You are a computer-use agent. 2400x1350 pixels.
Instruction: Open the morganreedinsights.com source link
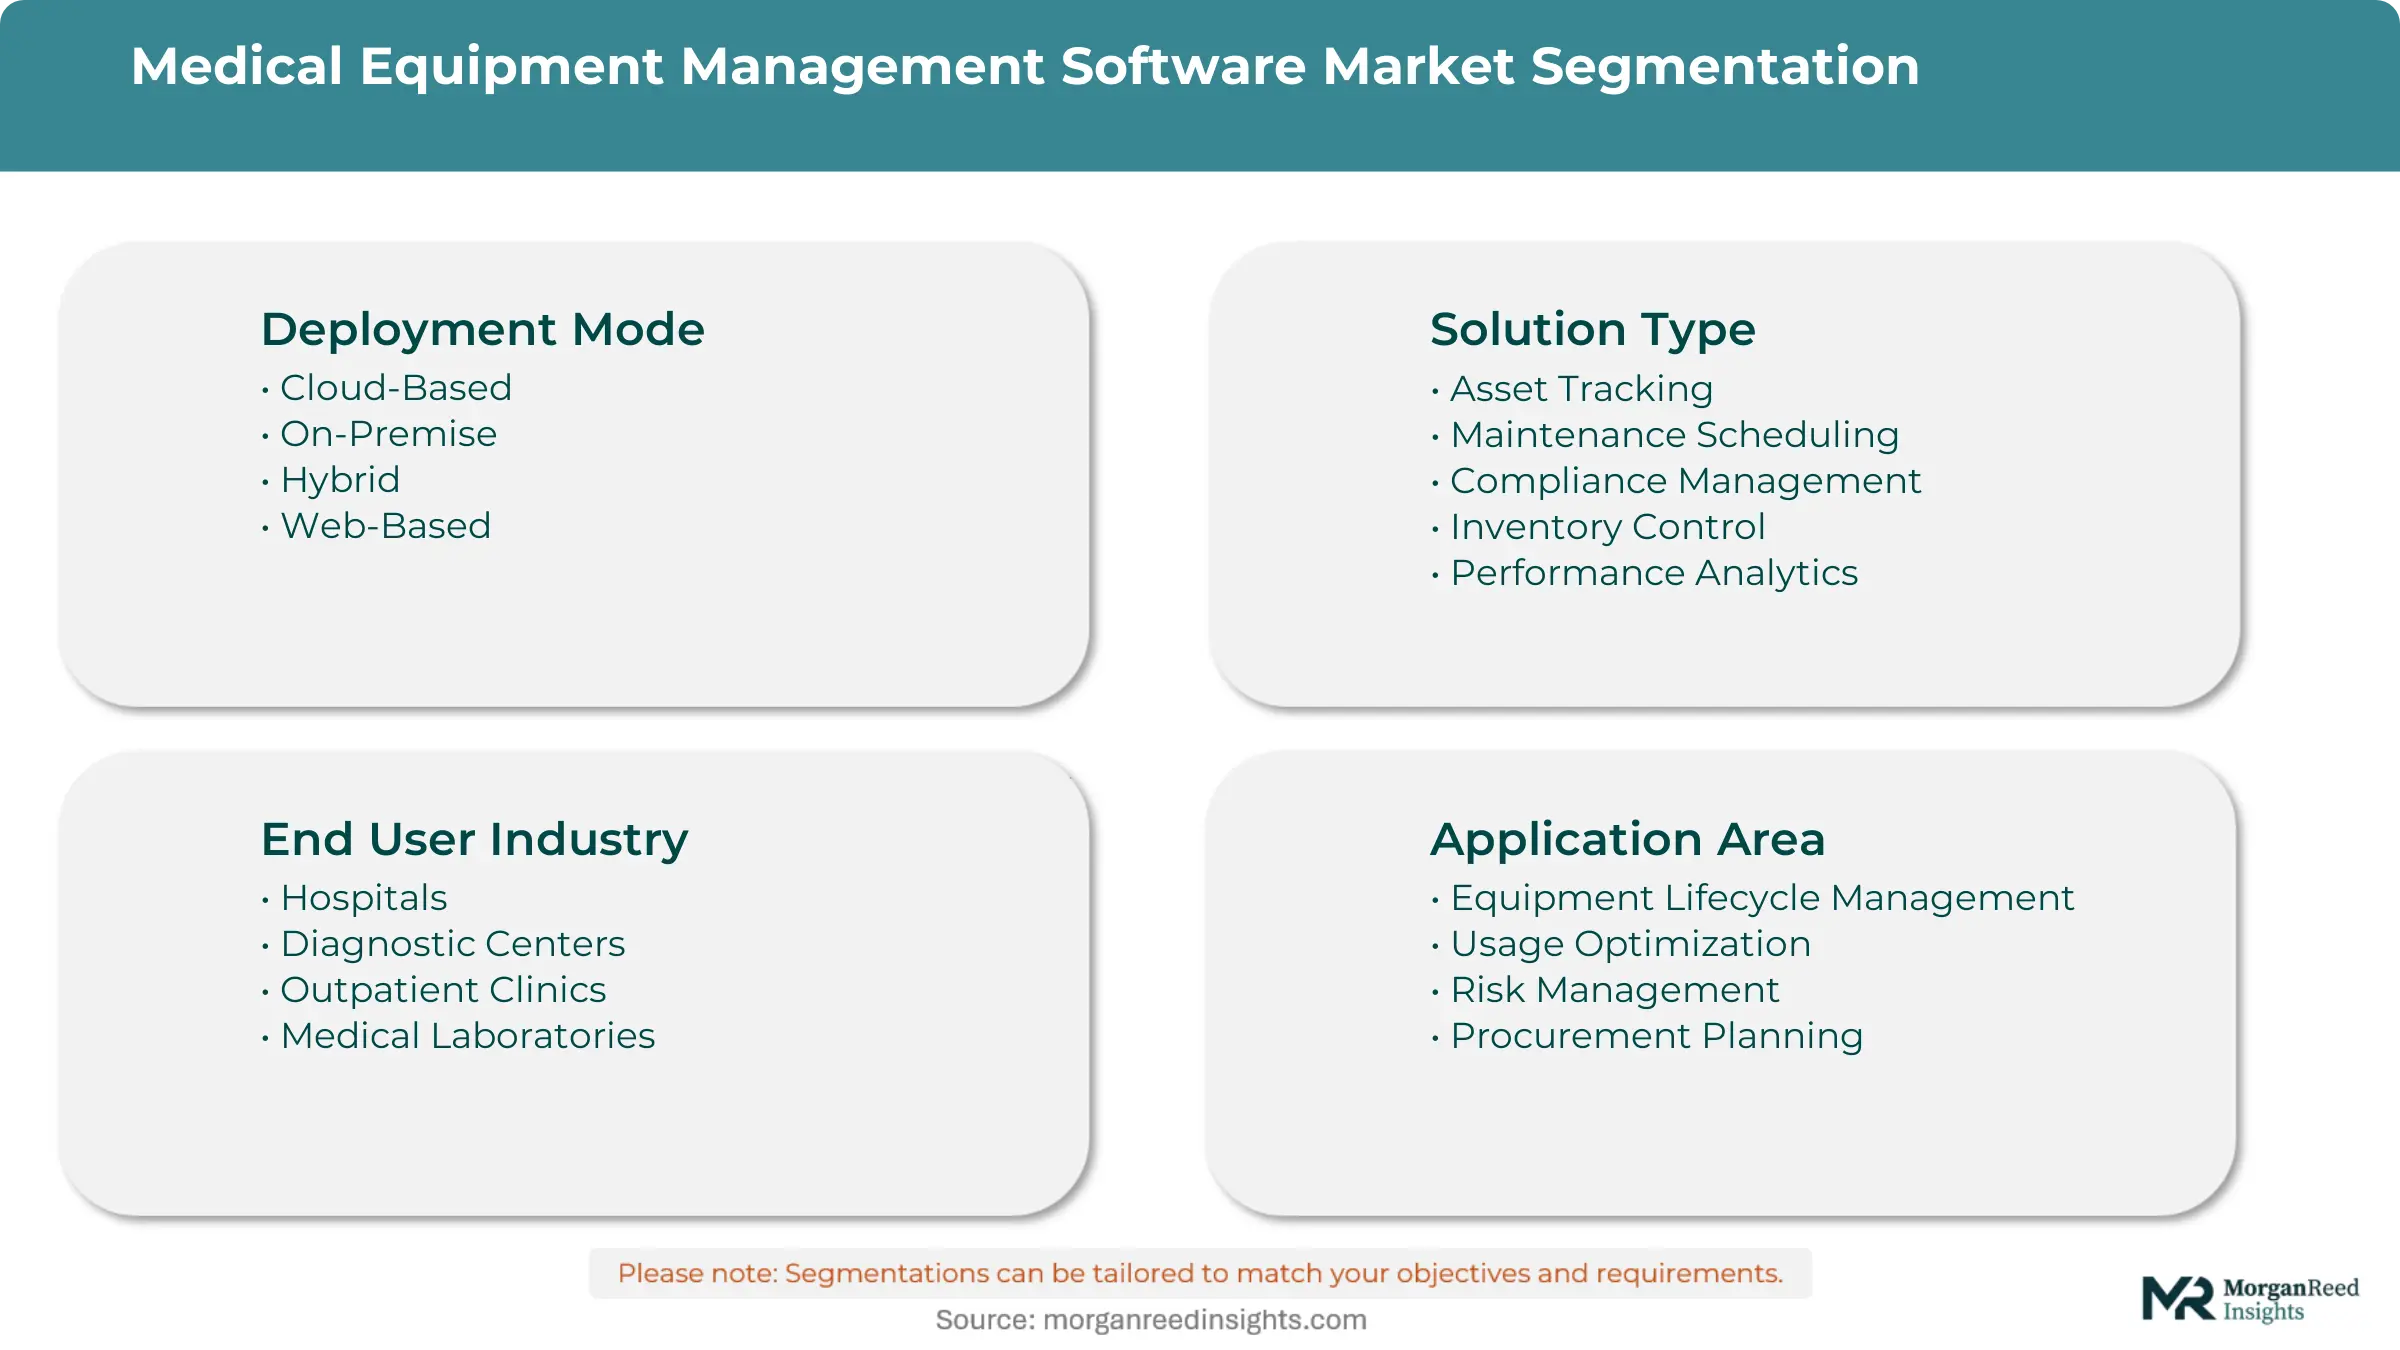1199,1320
